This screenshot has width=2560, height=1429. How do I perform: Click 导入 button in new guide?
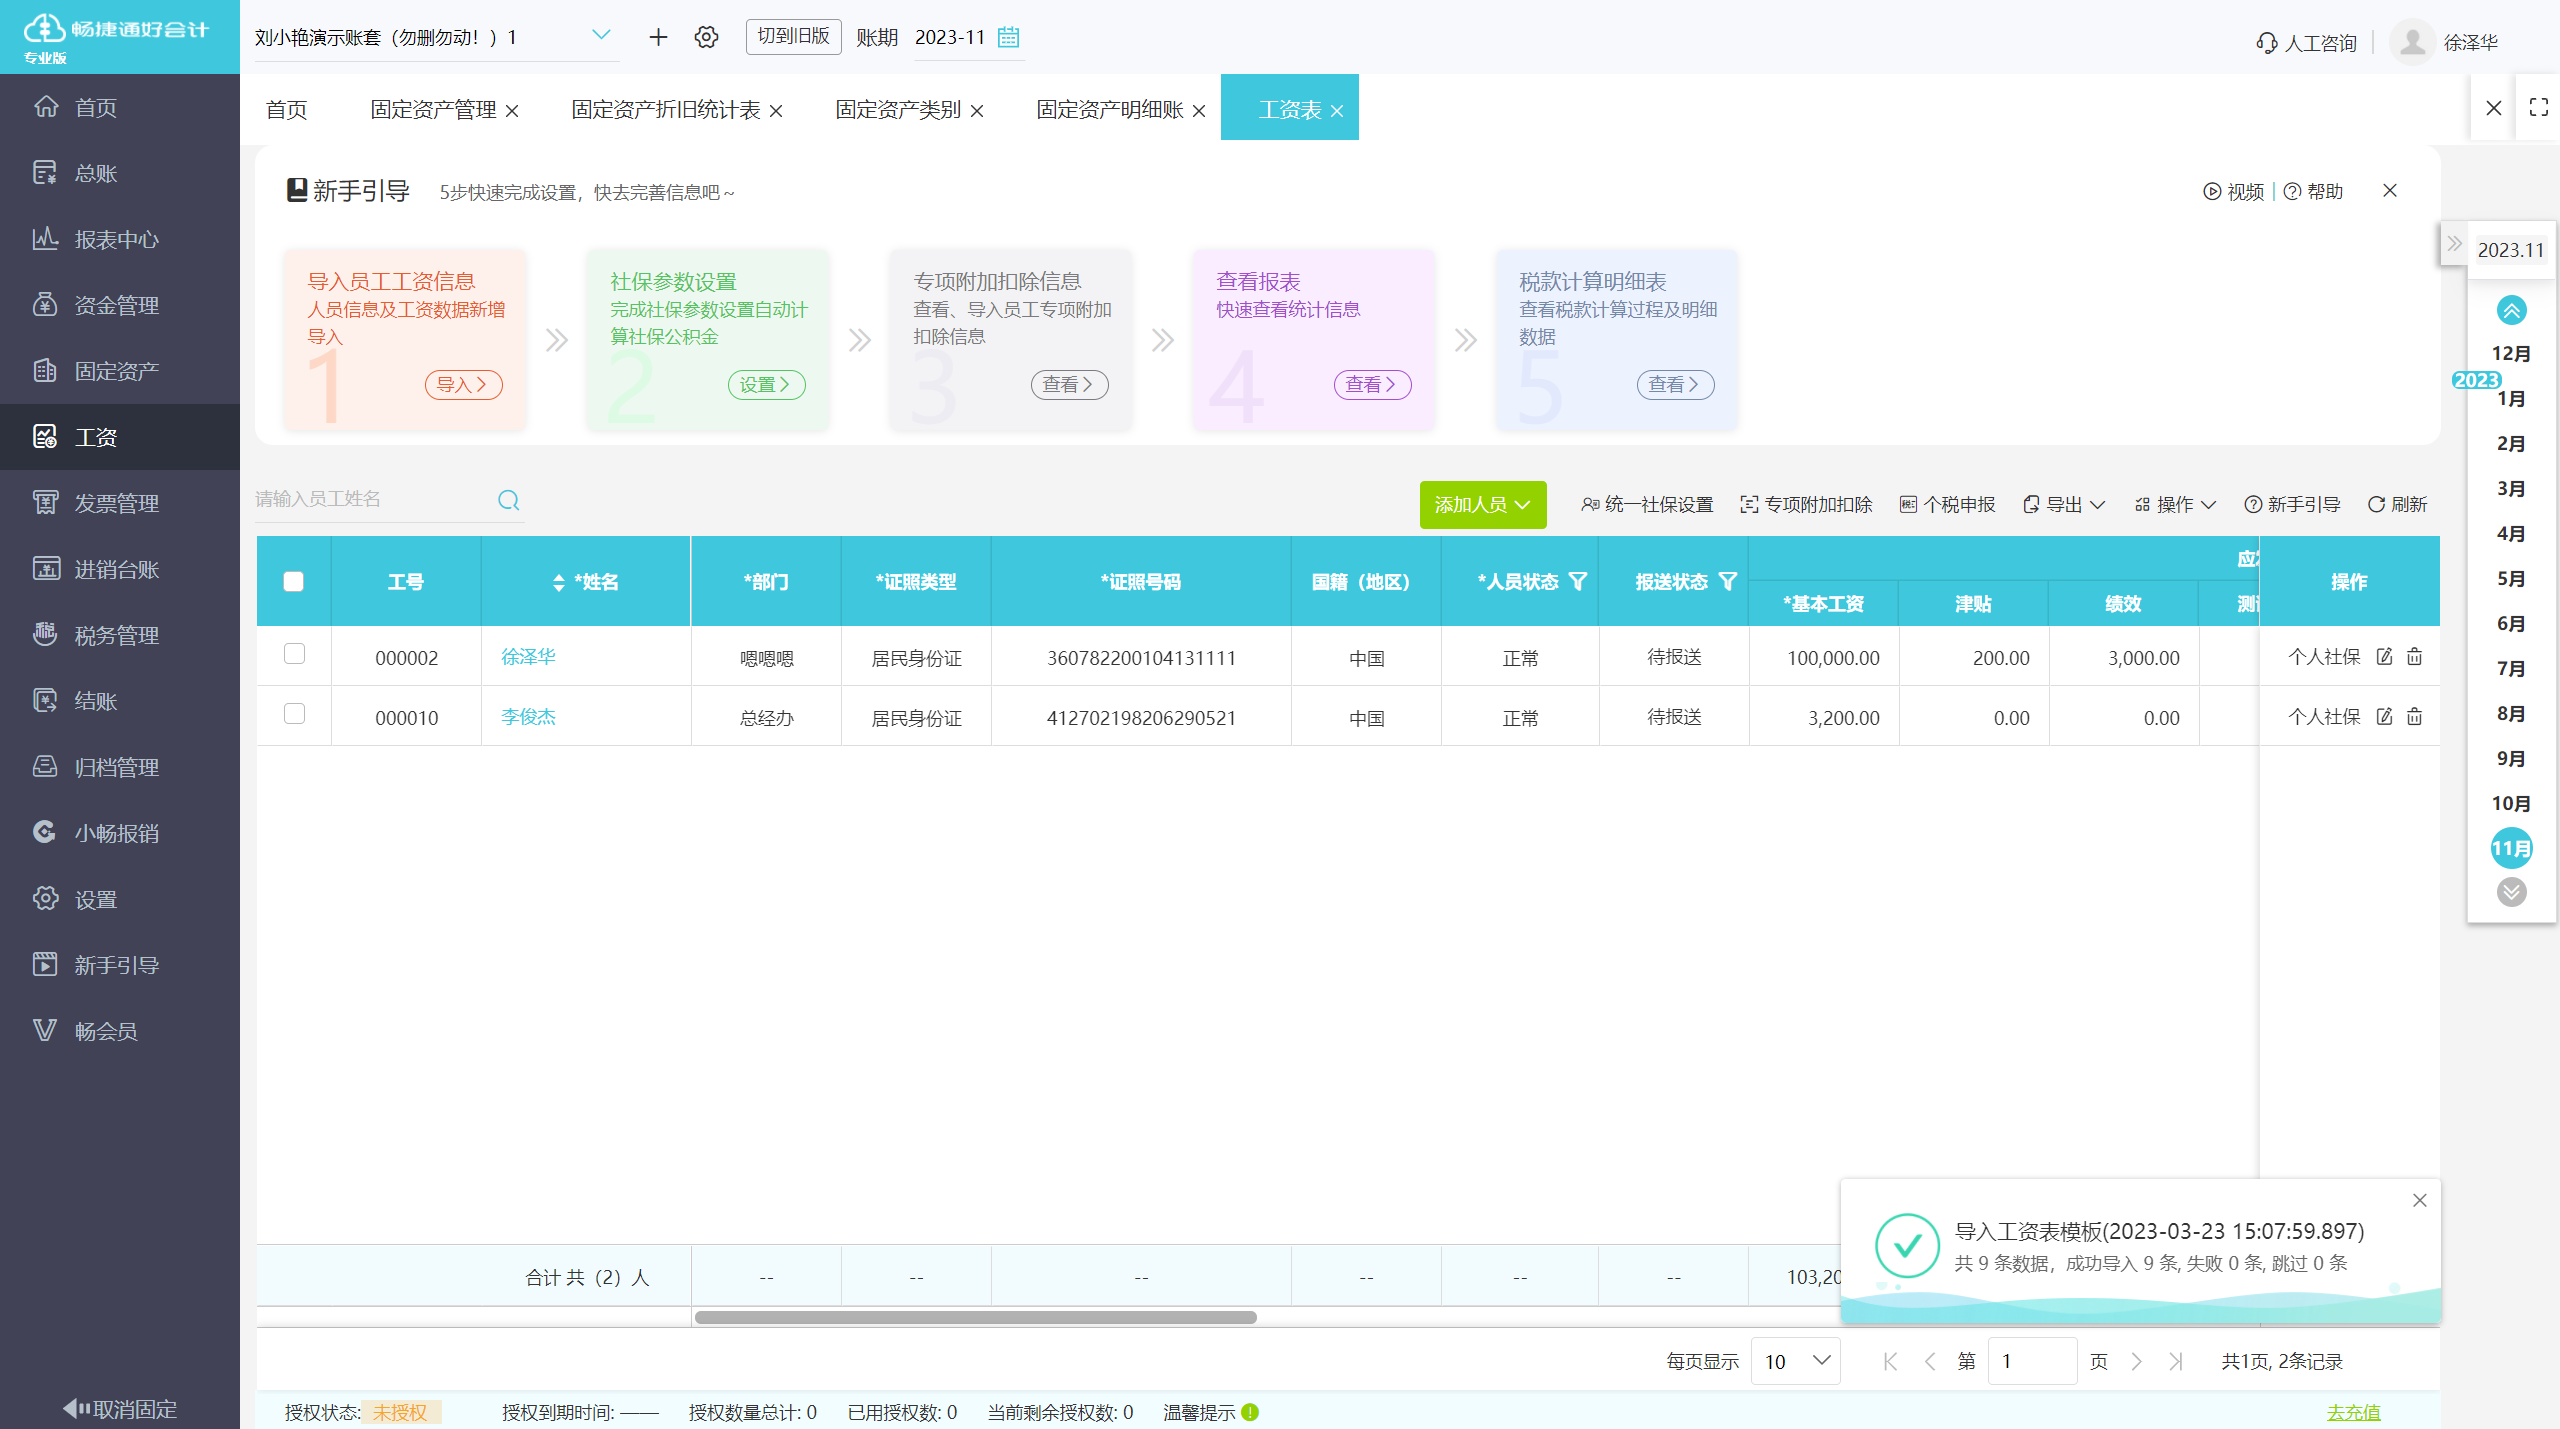click(x=461, y=385)
